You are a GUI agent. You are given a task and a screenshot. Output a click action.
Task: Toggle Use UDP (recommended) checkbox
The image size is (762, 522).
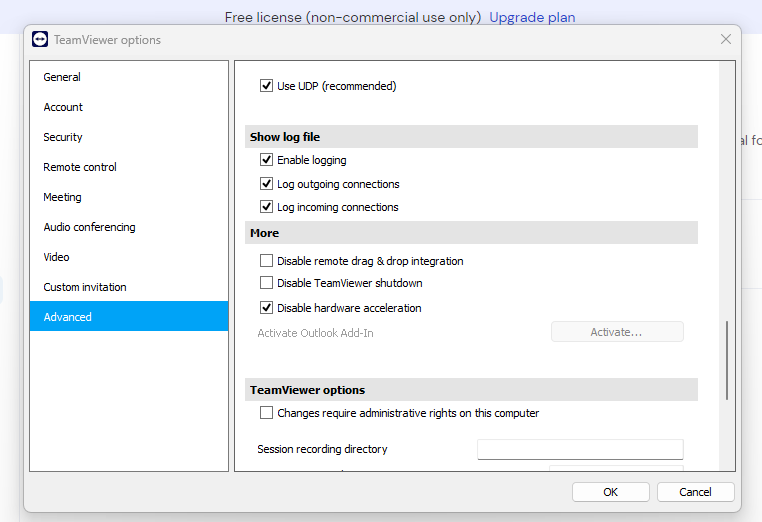266,86
